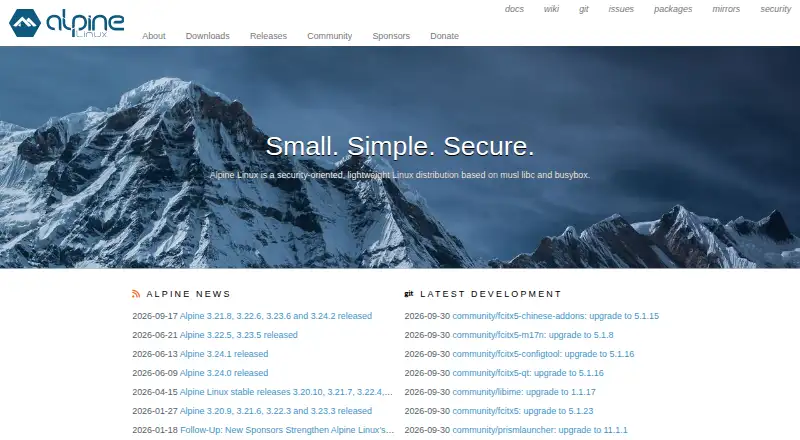Click the 2026-06-13 news date

(155, 354)
